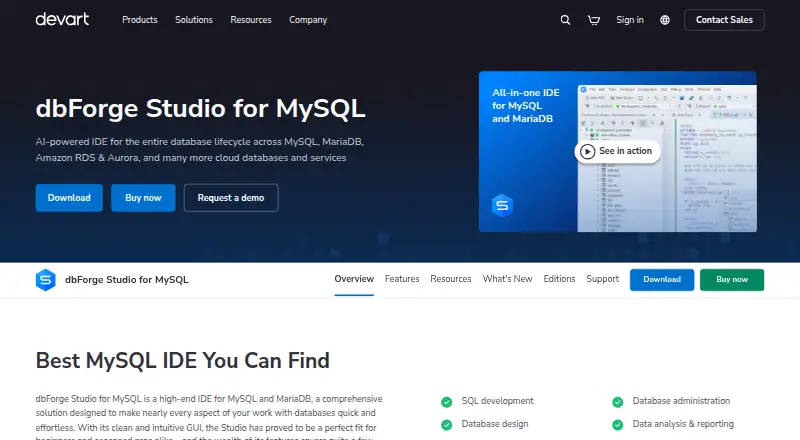Image resolution: width=800 pixels, height=440 pixels.
Task: Open the All-in-one IDE video thumbnail
Action: 617,152
